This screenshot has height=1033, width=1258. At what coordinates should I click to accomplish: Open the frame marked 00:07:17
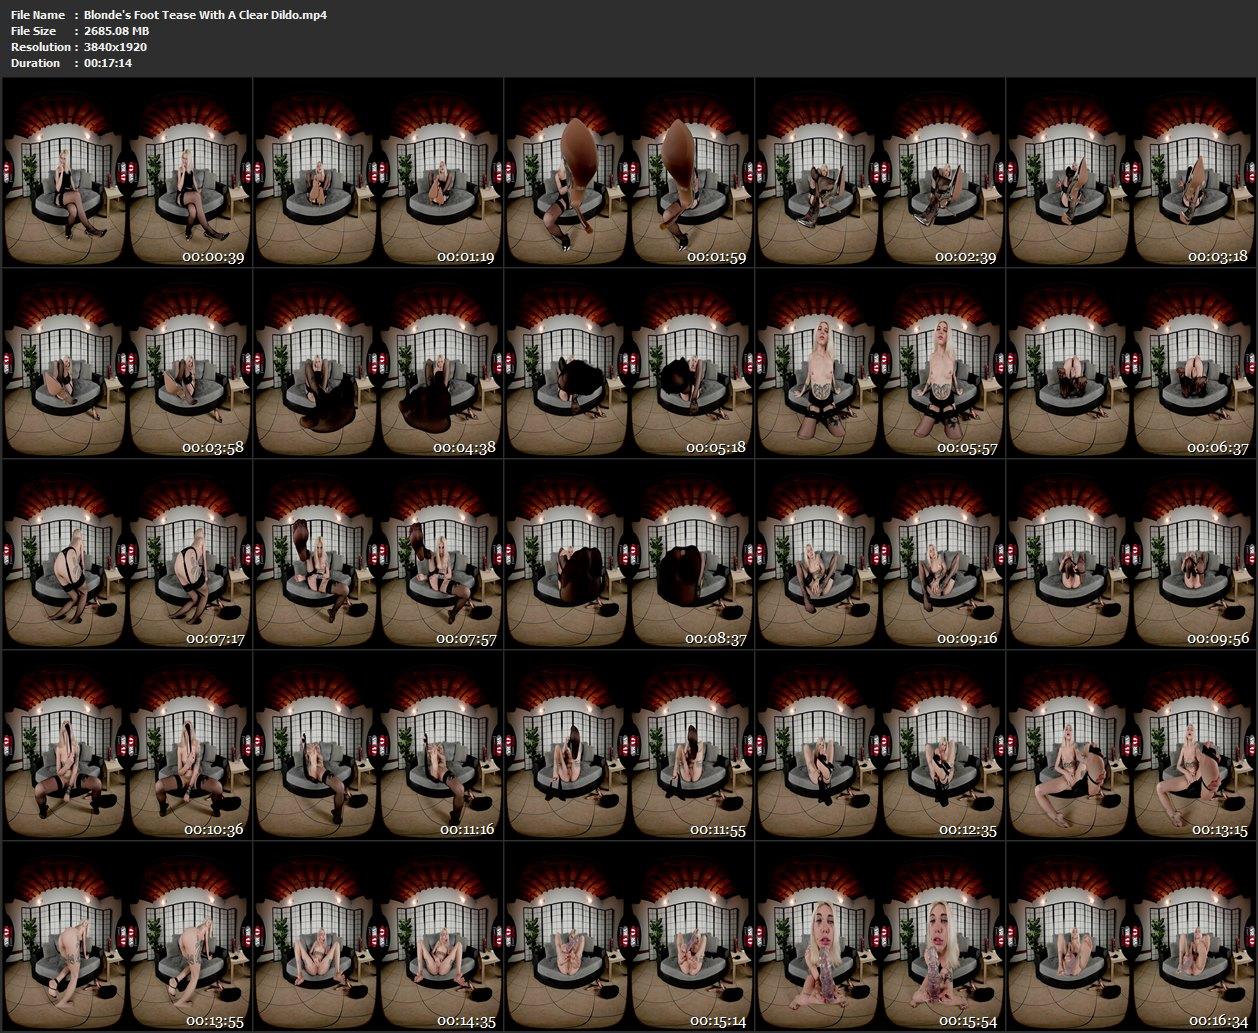(127, 555)
